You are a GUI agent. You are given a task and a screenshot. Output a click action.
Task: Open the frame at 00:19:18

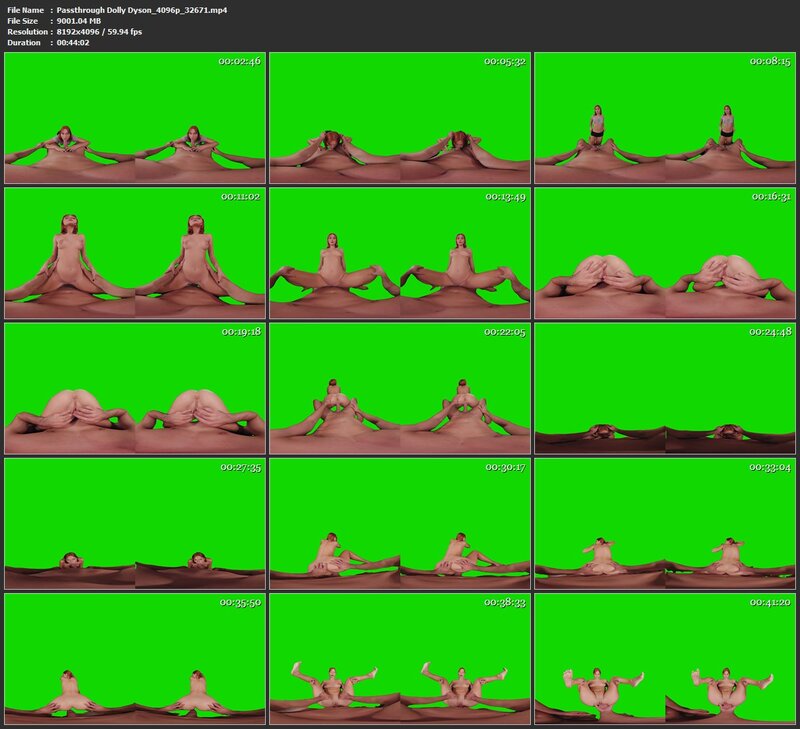pos(135,388)
